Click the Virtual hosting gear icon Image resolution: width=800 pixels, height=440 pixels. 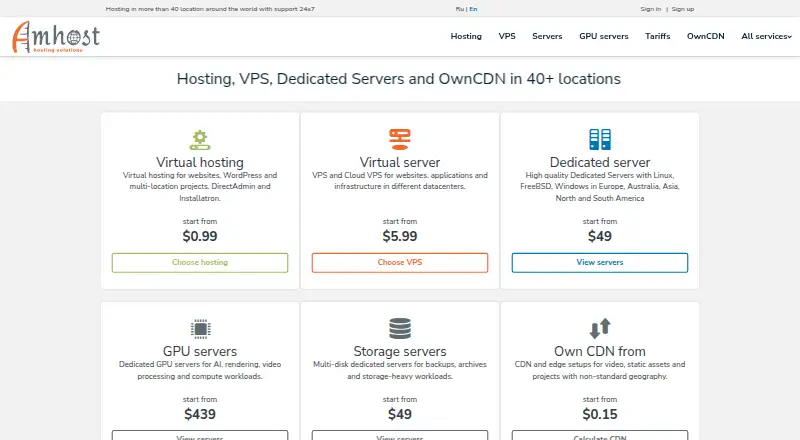click(200, 140)
